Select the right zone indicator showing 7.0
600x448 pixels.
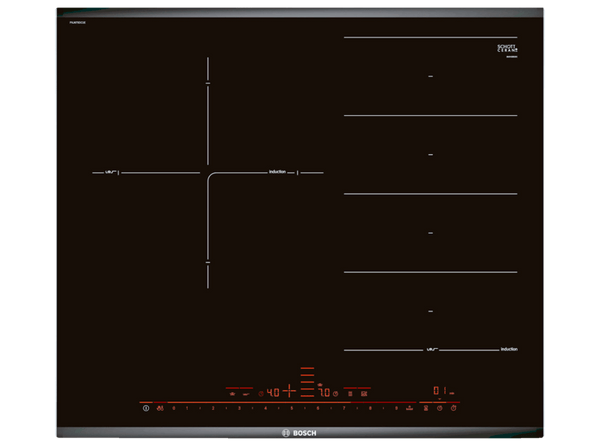[324, 392]
